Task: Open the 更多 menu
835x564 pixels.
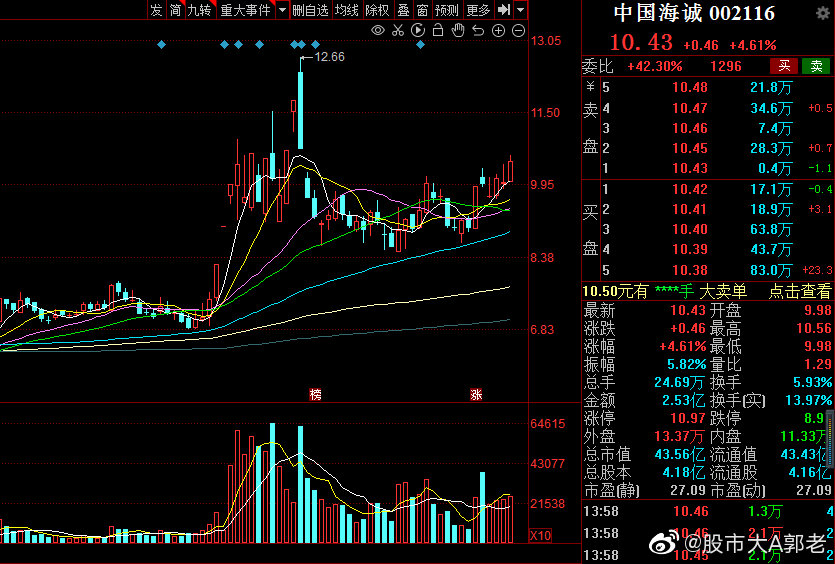Action: 478,10
